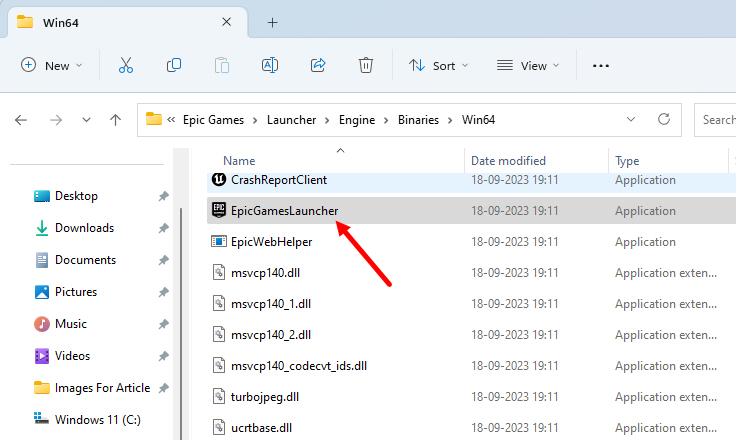Open Desktop in navigation pane
Screen dimensions: 736x440
pyautogui.click(x=76, y=196)
